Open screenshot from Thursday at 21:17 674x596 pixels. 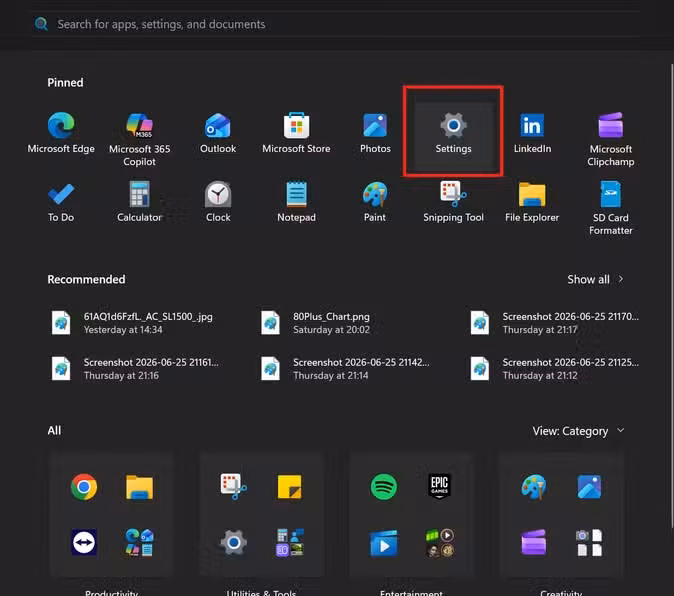click(x=555, y=323)
